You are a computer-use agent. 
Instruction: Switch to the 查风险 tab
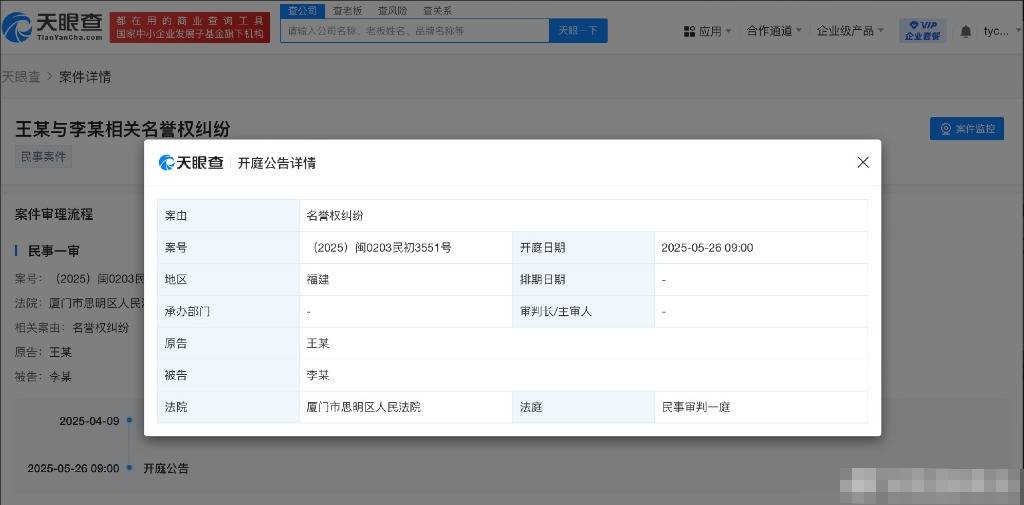[x=392, y=10]
